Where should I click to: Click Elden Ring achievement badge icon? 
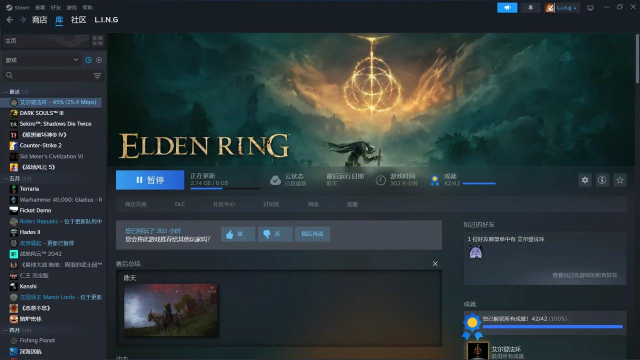click(x=478, y=351)
